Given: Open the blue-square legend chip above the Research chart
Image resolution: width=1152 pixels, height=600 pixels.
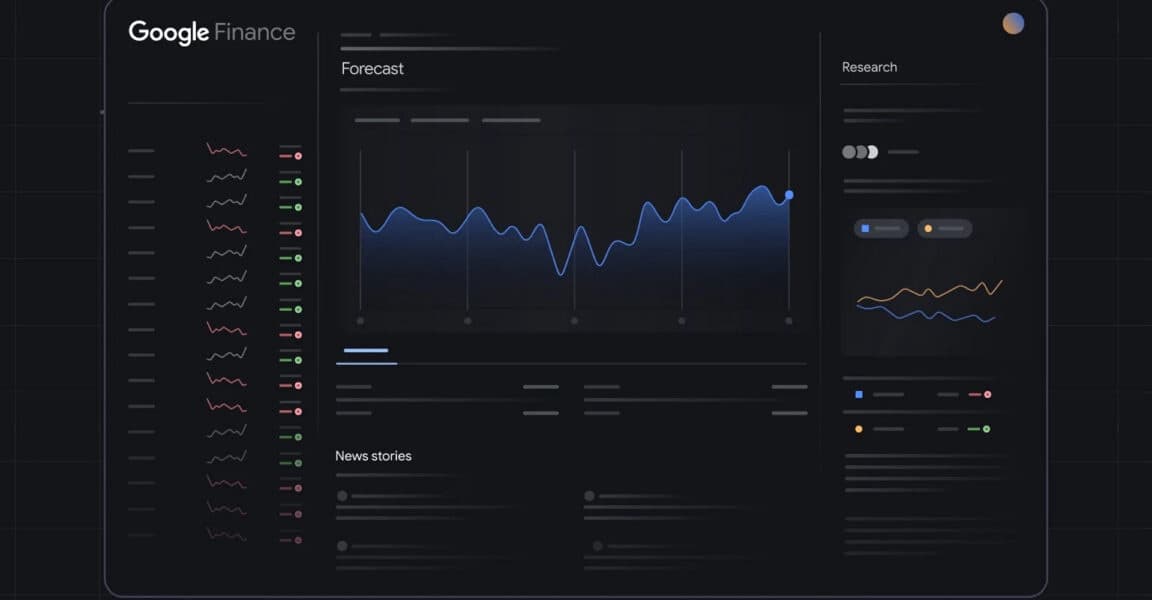Looking at the screenshot, I should click(x=880, y=228).
